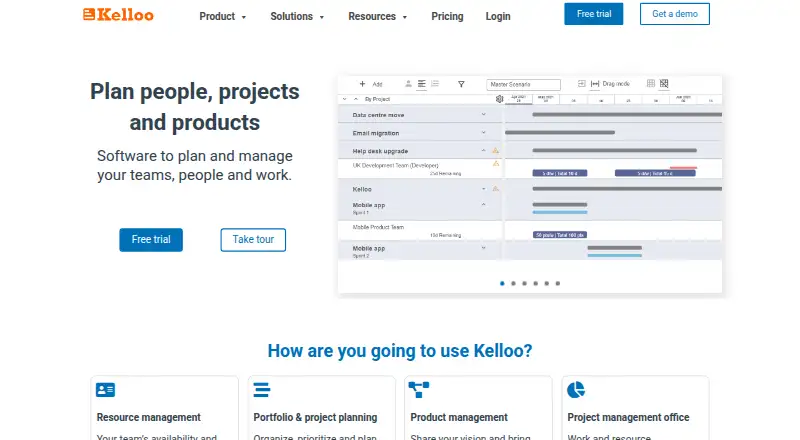This screenshot has height=440, width=800.
Task: Go to the Pricing page
Action: tap(447, 16)
